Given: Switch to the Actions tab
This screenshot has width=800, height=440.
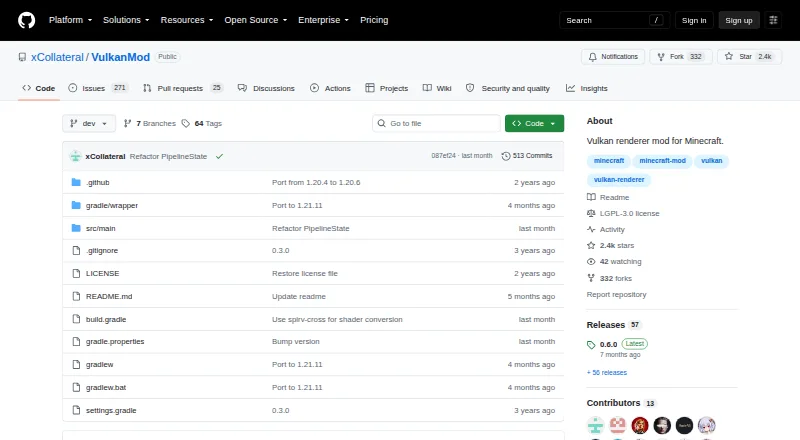Looking at the screenshot, I should (x=330, y=88).
